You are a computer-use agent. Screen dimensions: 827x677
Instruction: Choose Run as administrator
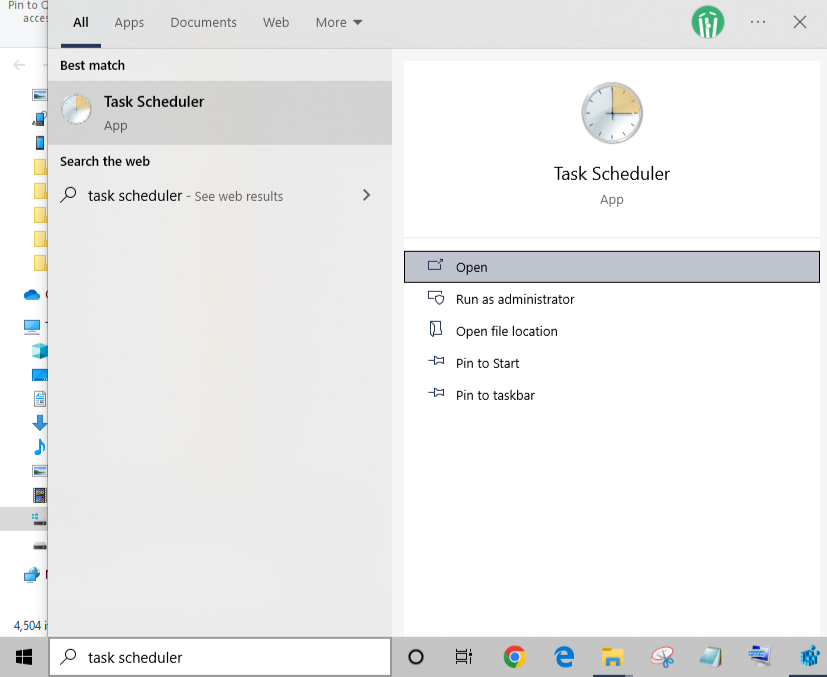pos(612,299)
